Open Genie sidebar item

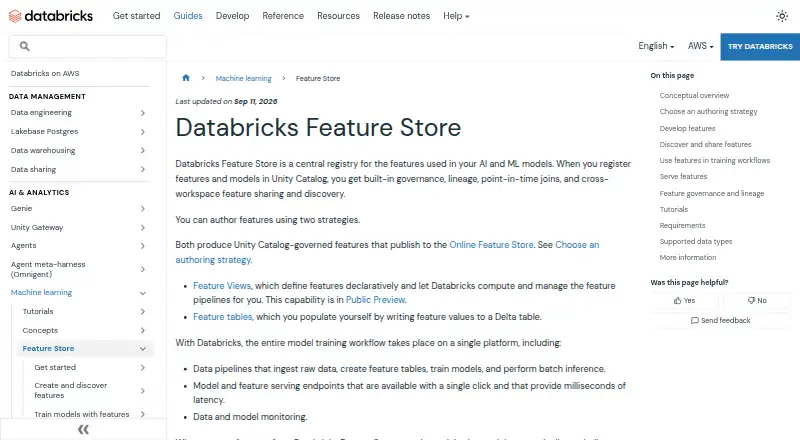(21, 208)
